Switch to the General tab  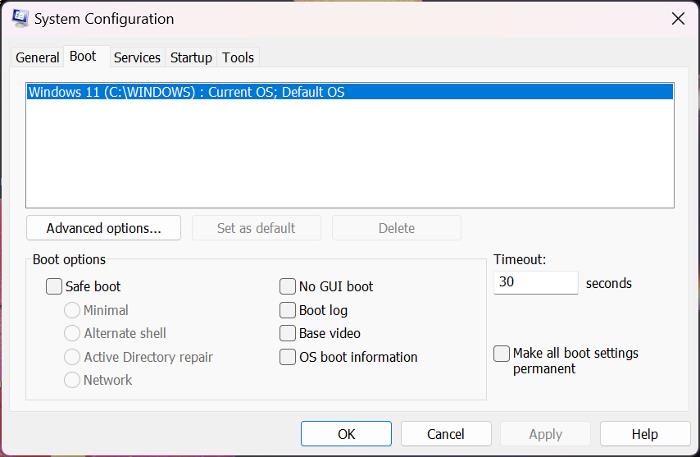pos(37,58)
